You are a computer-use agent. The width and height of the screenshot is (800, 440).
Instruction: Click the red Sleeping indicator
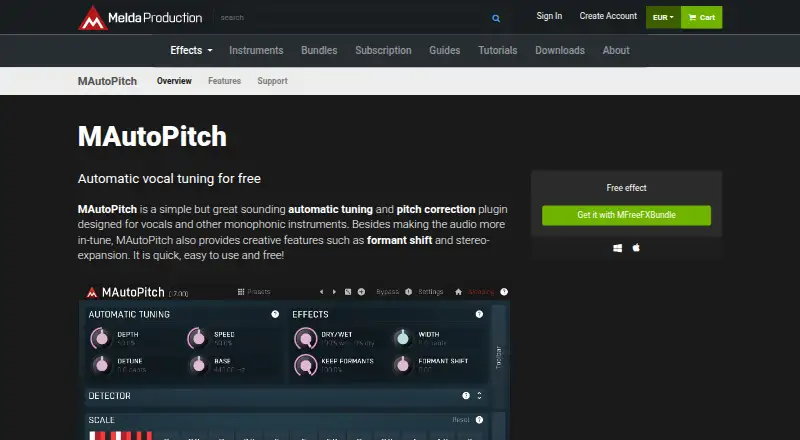tap(481, 292)
